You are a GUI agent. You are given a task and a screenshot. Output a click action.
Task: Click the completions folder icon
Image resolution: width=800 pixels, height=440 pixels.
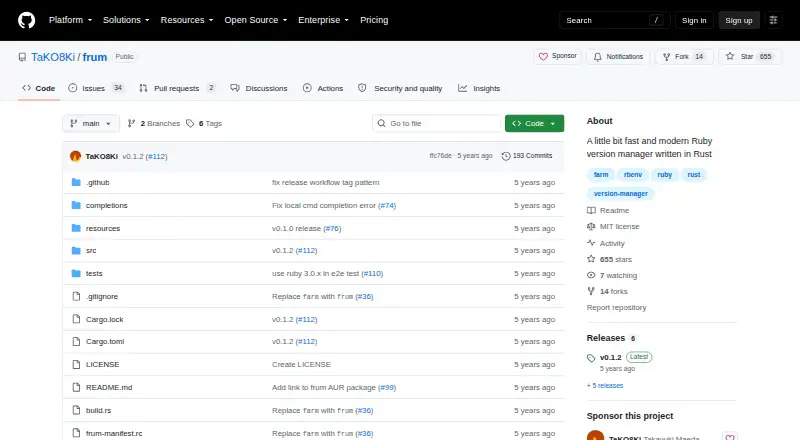pos(76,205)
